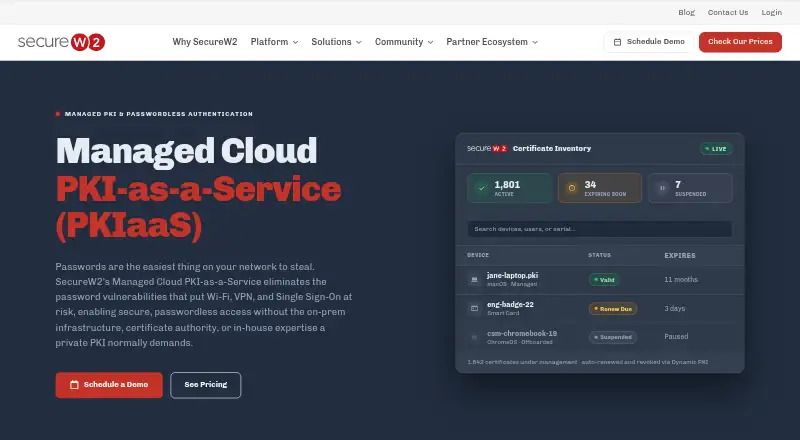800x440 pixels.
Task: Expand the Partner Ecosystem dropdown menu
Action: 492,42
